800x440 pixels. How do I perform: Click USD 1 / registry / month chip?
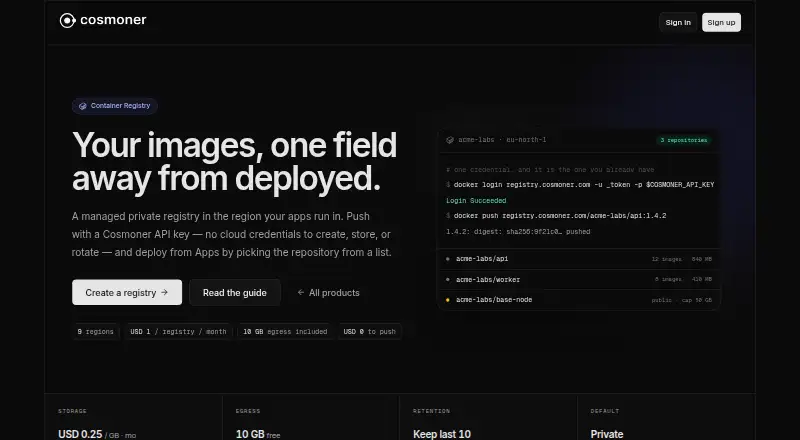tap(179, 332)
